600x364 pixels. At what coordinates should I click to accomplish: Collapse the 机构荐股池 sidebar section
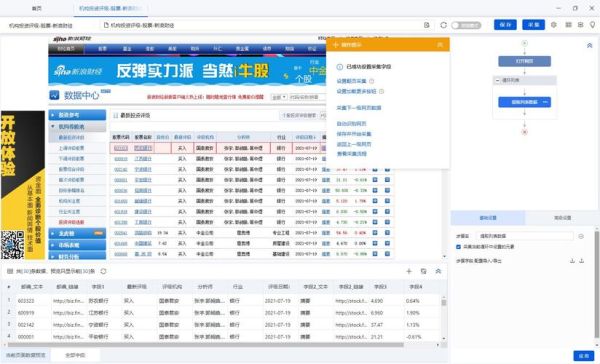pos(77,126)
